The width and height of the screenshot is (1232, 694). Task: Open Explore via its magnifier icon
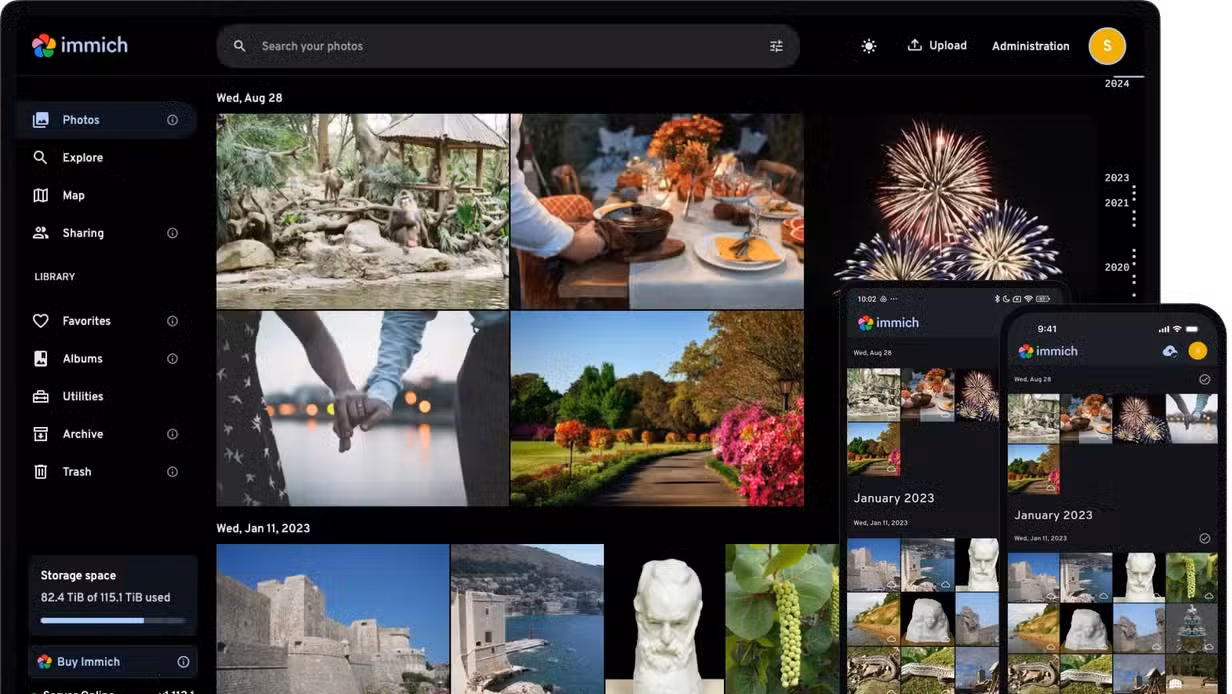tap(41, 158)
